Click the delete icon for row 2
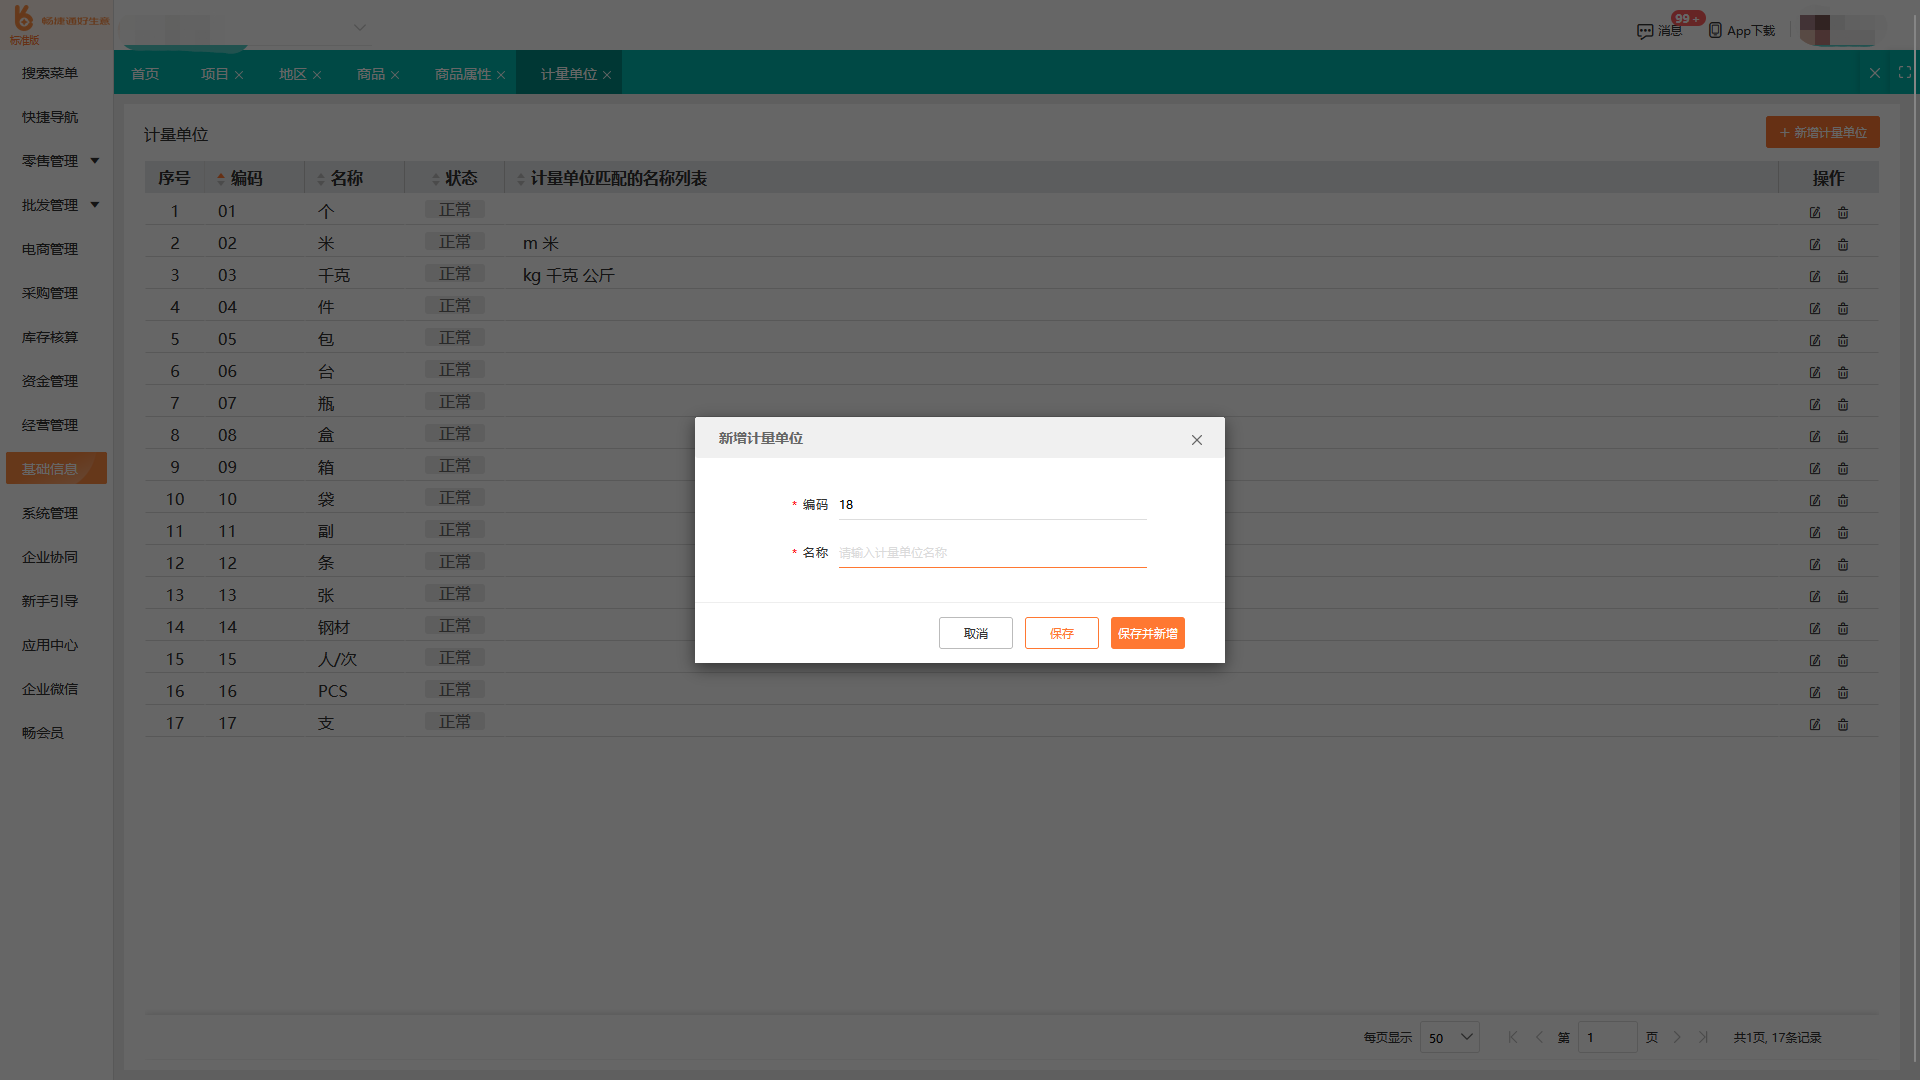The width and height of the screenshot is (1920, 1080). pos(1844,244)
